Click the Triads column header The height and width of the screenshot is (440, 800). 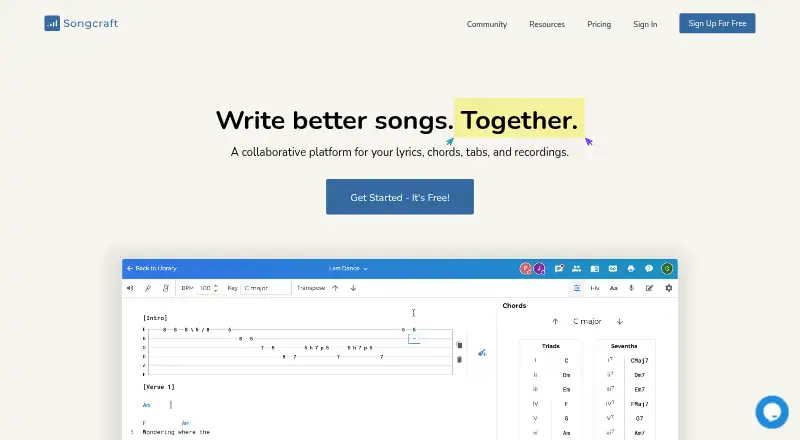[x=551, y=346]
